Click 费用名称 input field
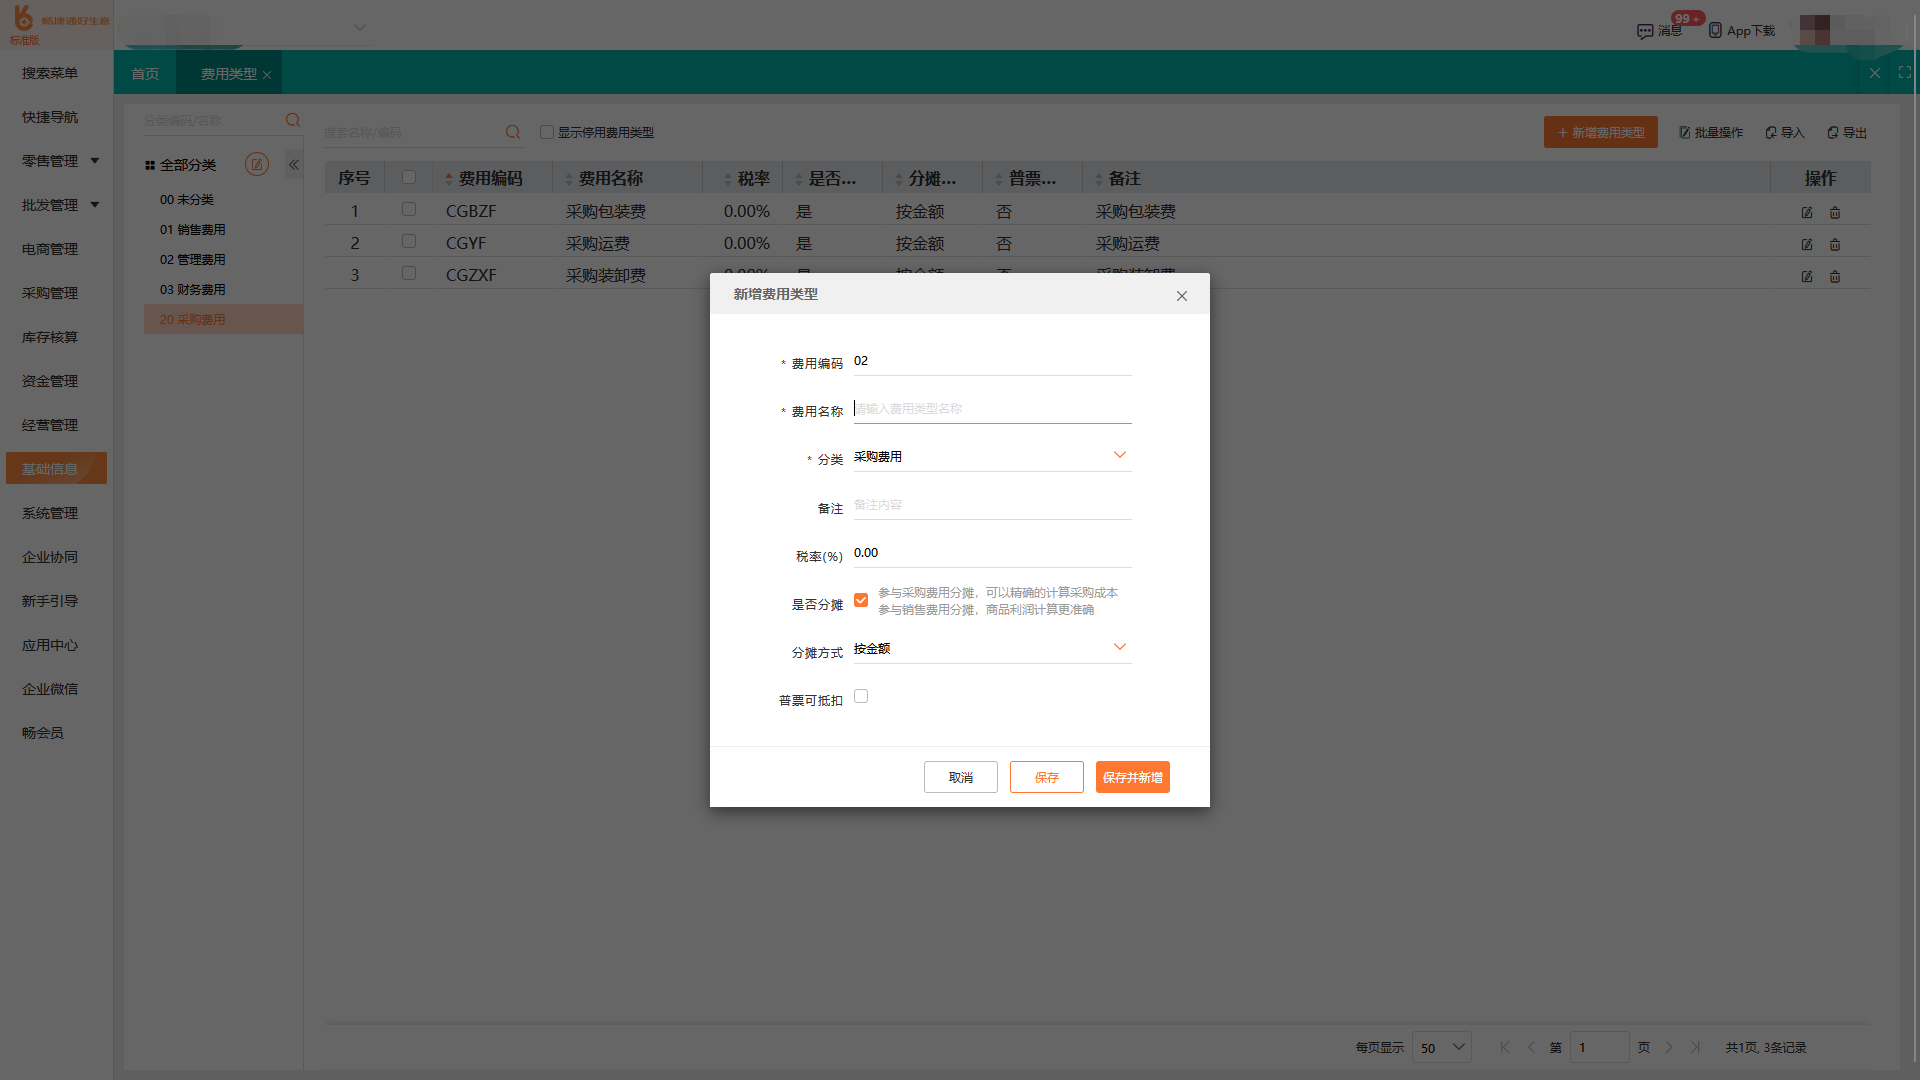This screenshot has height=1080, width=1920. (x=992, y=407)
